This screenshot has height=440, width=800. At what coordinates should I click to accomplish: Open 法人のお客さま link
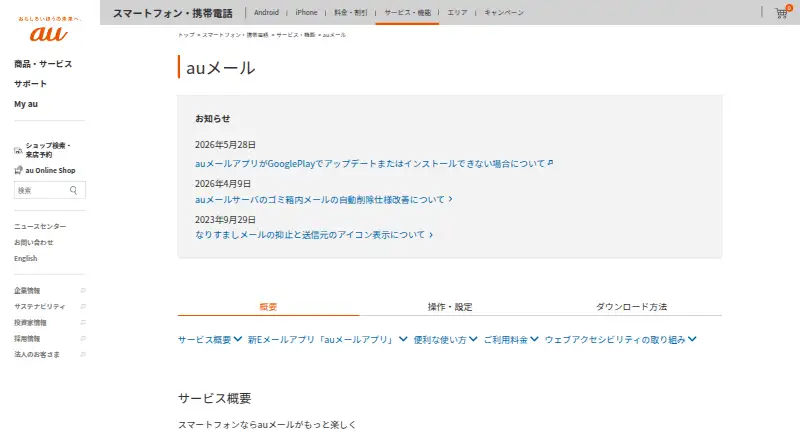(x=37, y=354)
